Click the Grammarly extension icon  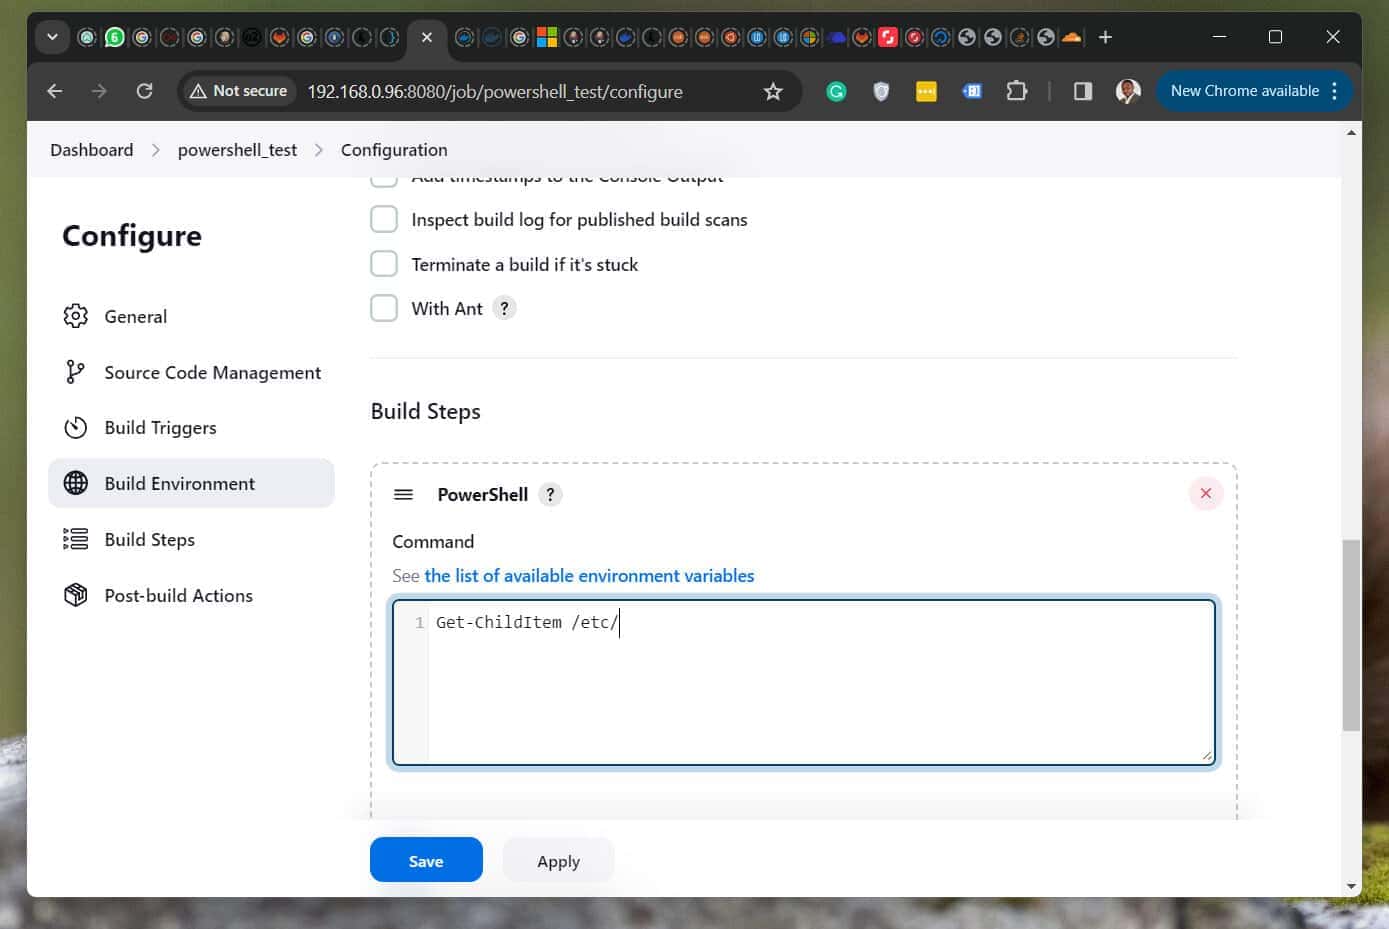pos(836,91)
